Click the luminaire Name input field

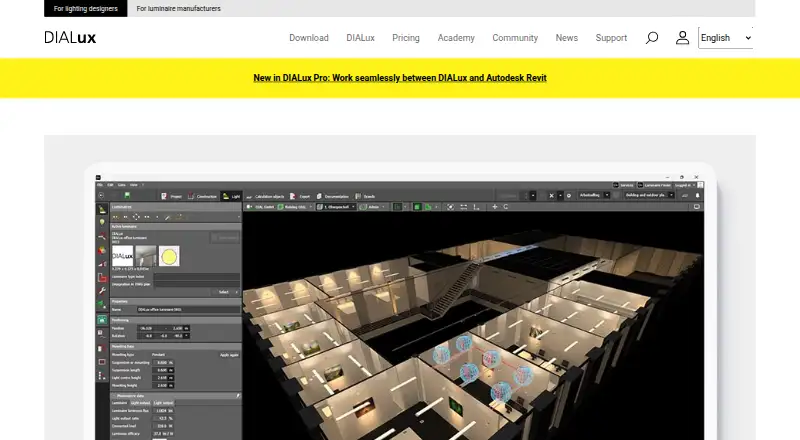point(188,309)
